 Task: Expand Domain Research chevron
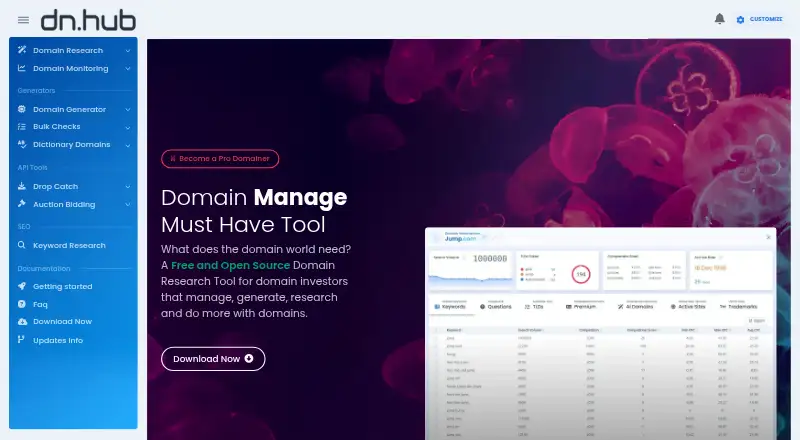(x=128, y=51)
